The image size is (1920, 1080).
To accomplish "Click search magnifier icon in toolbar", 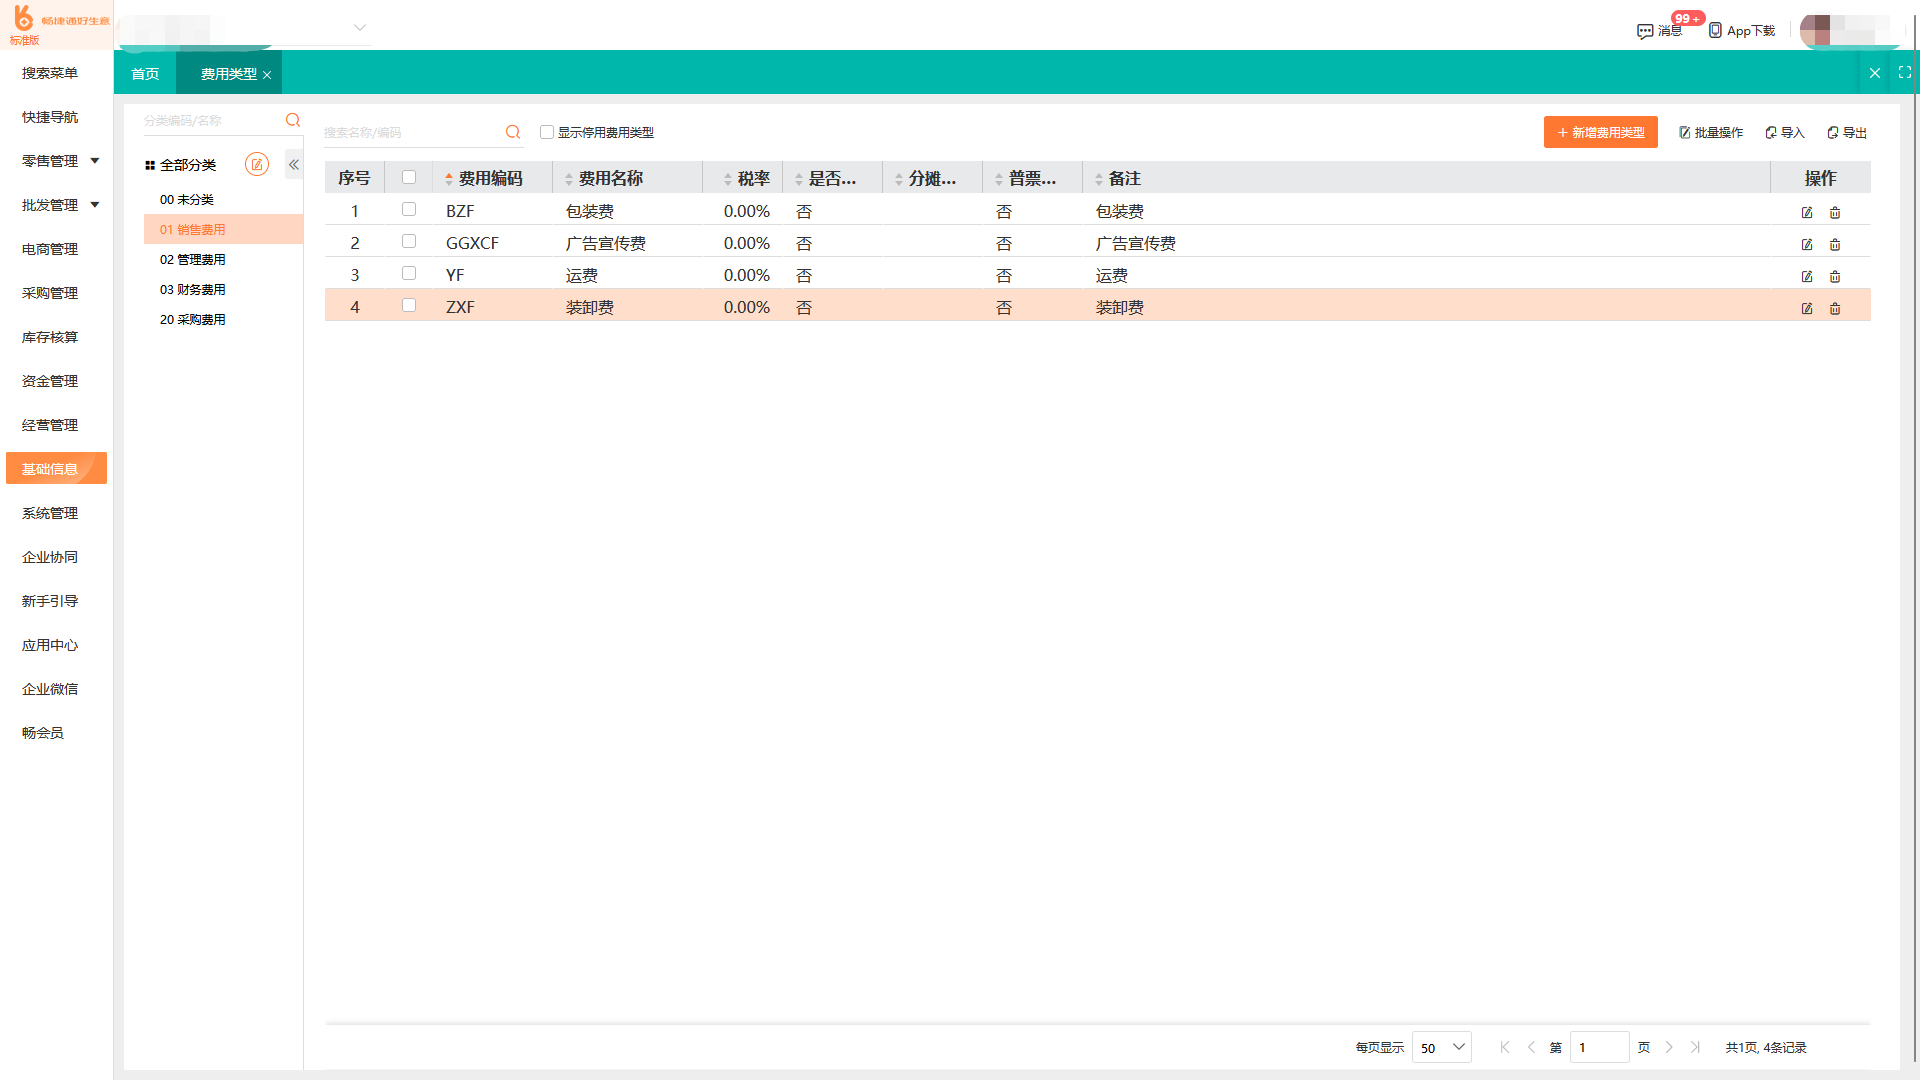I will [x=513, y=132].
